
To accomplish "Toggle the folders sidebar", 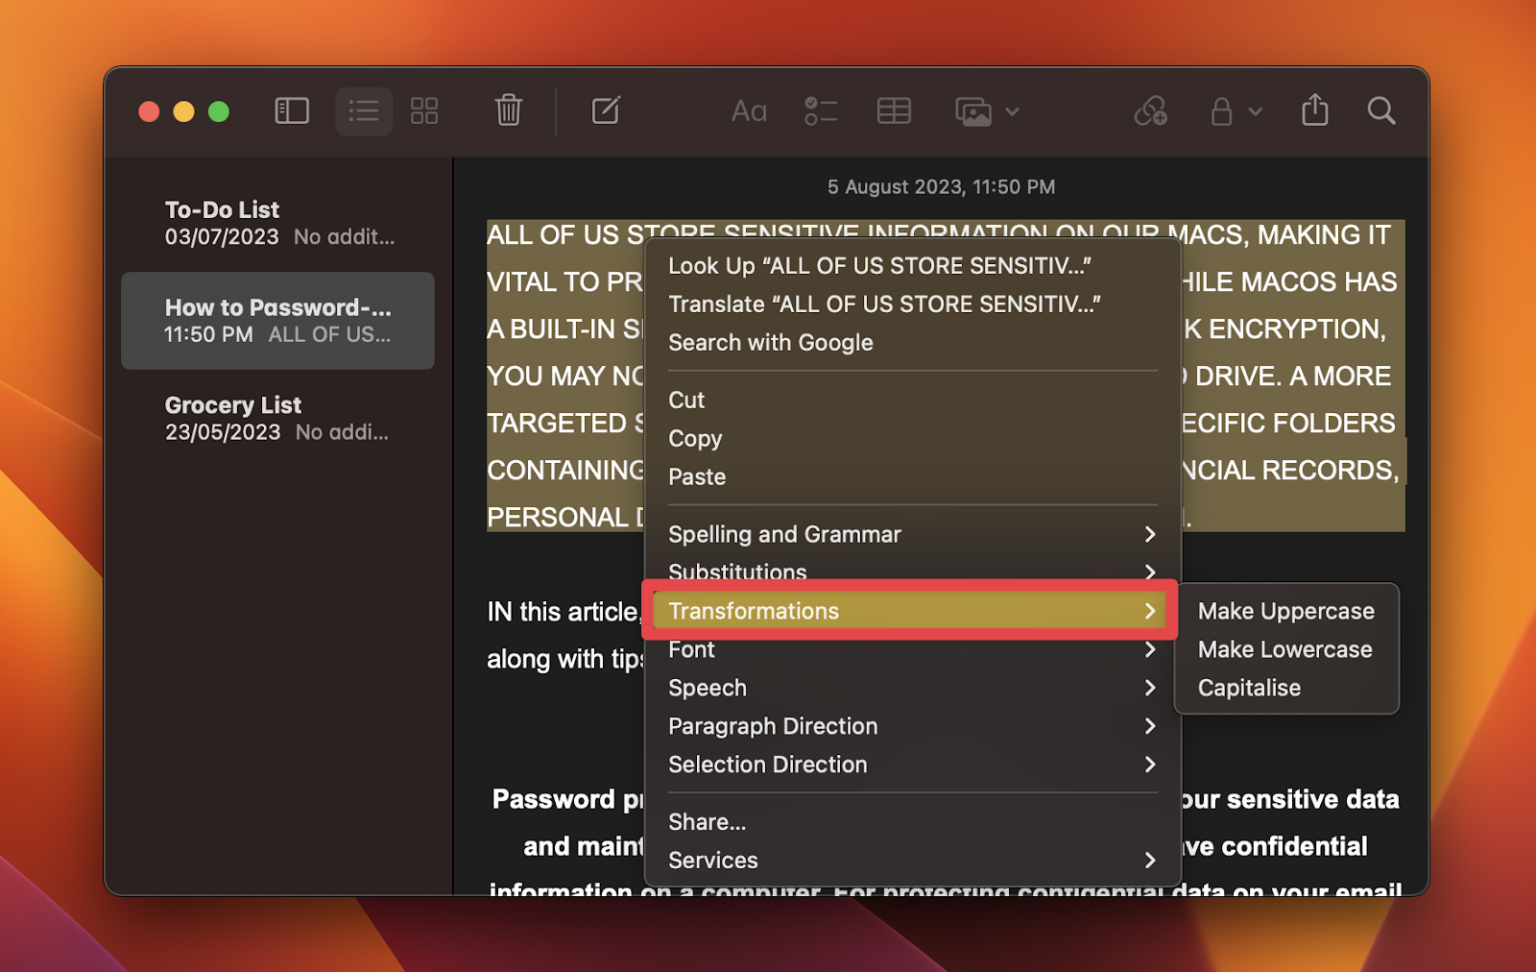I will pos(291,111).
